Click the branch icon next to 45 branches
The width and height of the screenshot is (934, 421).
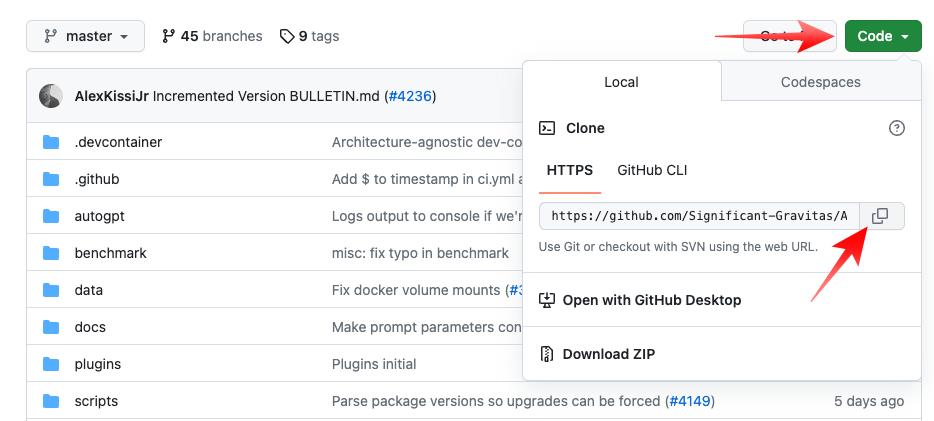(168, 36)
